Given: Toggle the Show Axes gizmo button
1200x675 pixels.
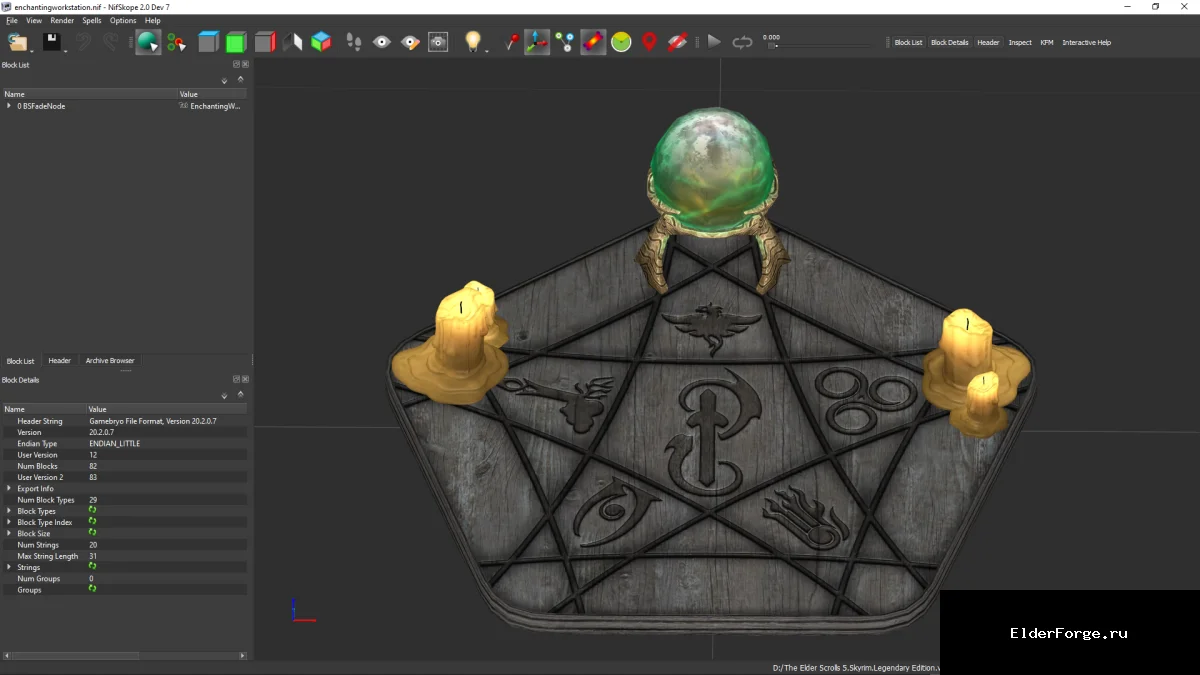Looking at the screenshot, I should [x=537, y=42].
